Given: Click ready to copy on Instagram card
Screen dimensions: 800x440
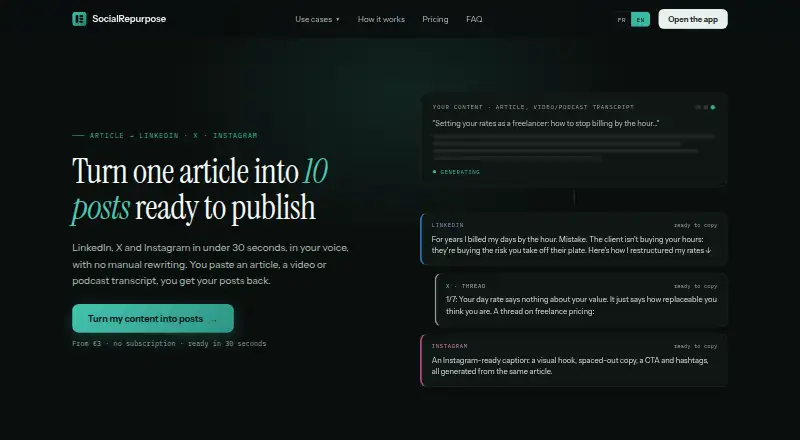Looking at the screenshot, I should (695, 346).
